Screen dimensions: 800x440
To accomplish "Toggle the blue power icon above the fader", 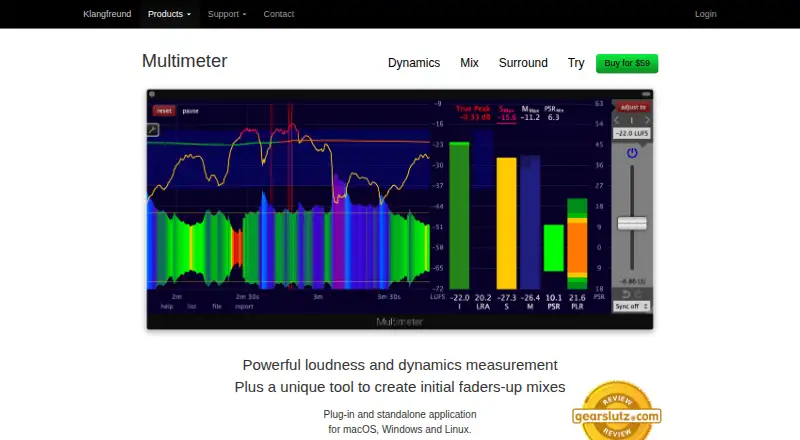I will tap(632, 153).
